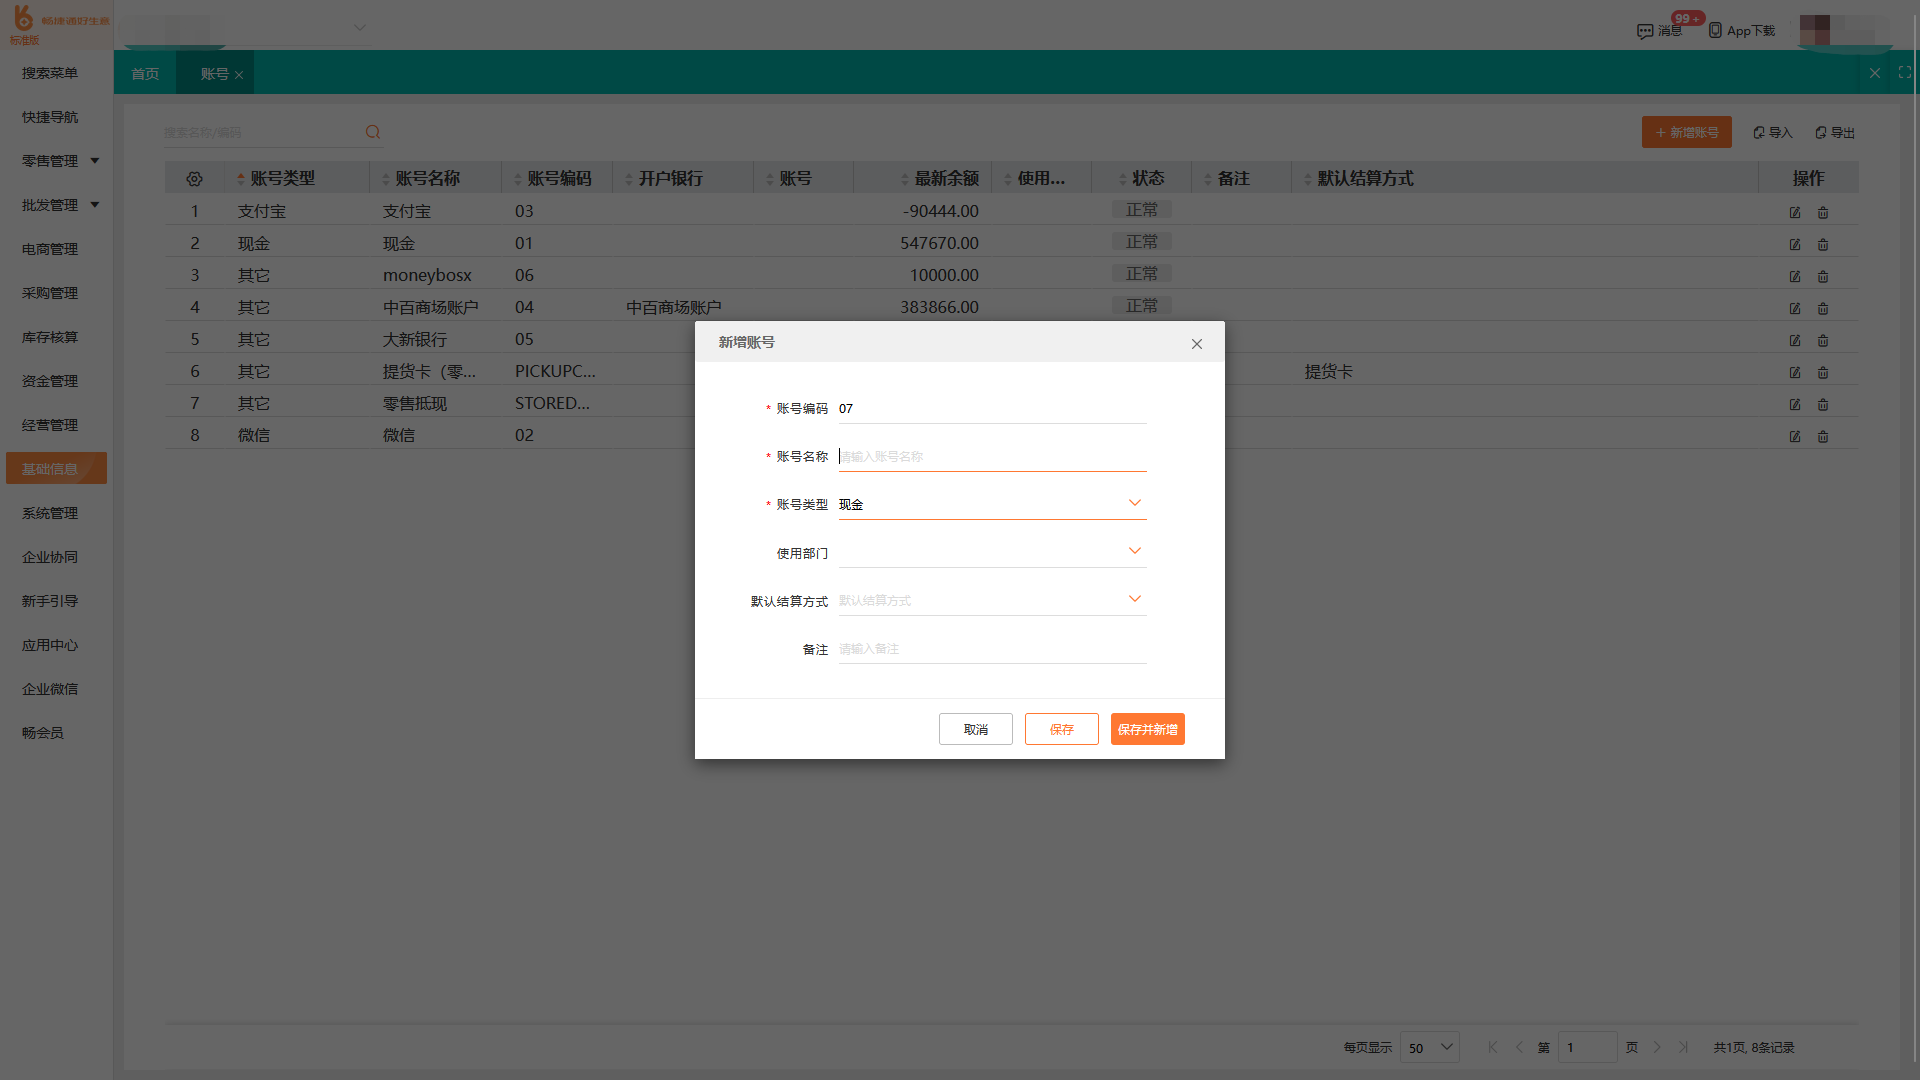Click the export 导出 icon button

click(x=1836, y=131)
